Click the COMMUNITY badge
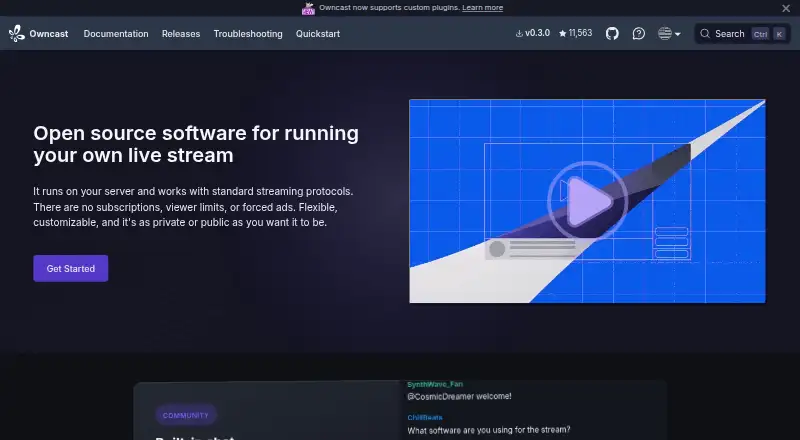The image size is (800, 440). [186, 415]
